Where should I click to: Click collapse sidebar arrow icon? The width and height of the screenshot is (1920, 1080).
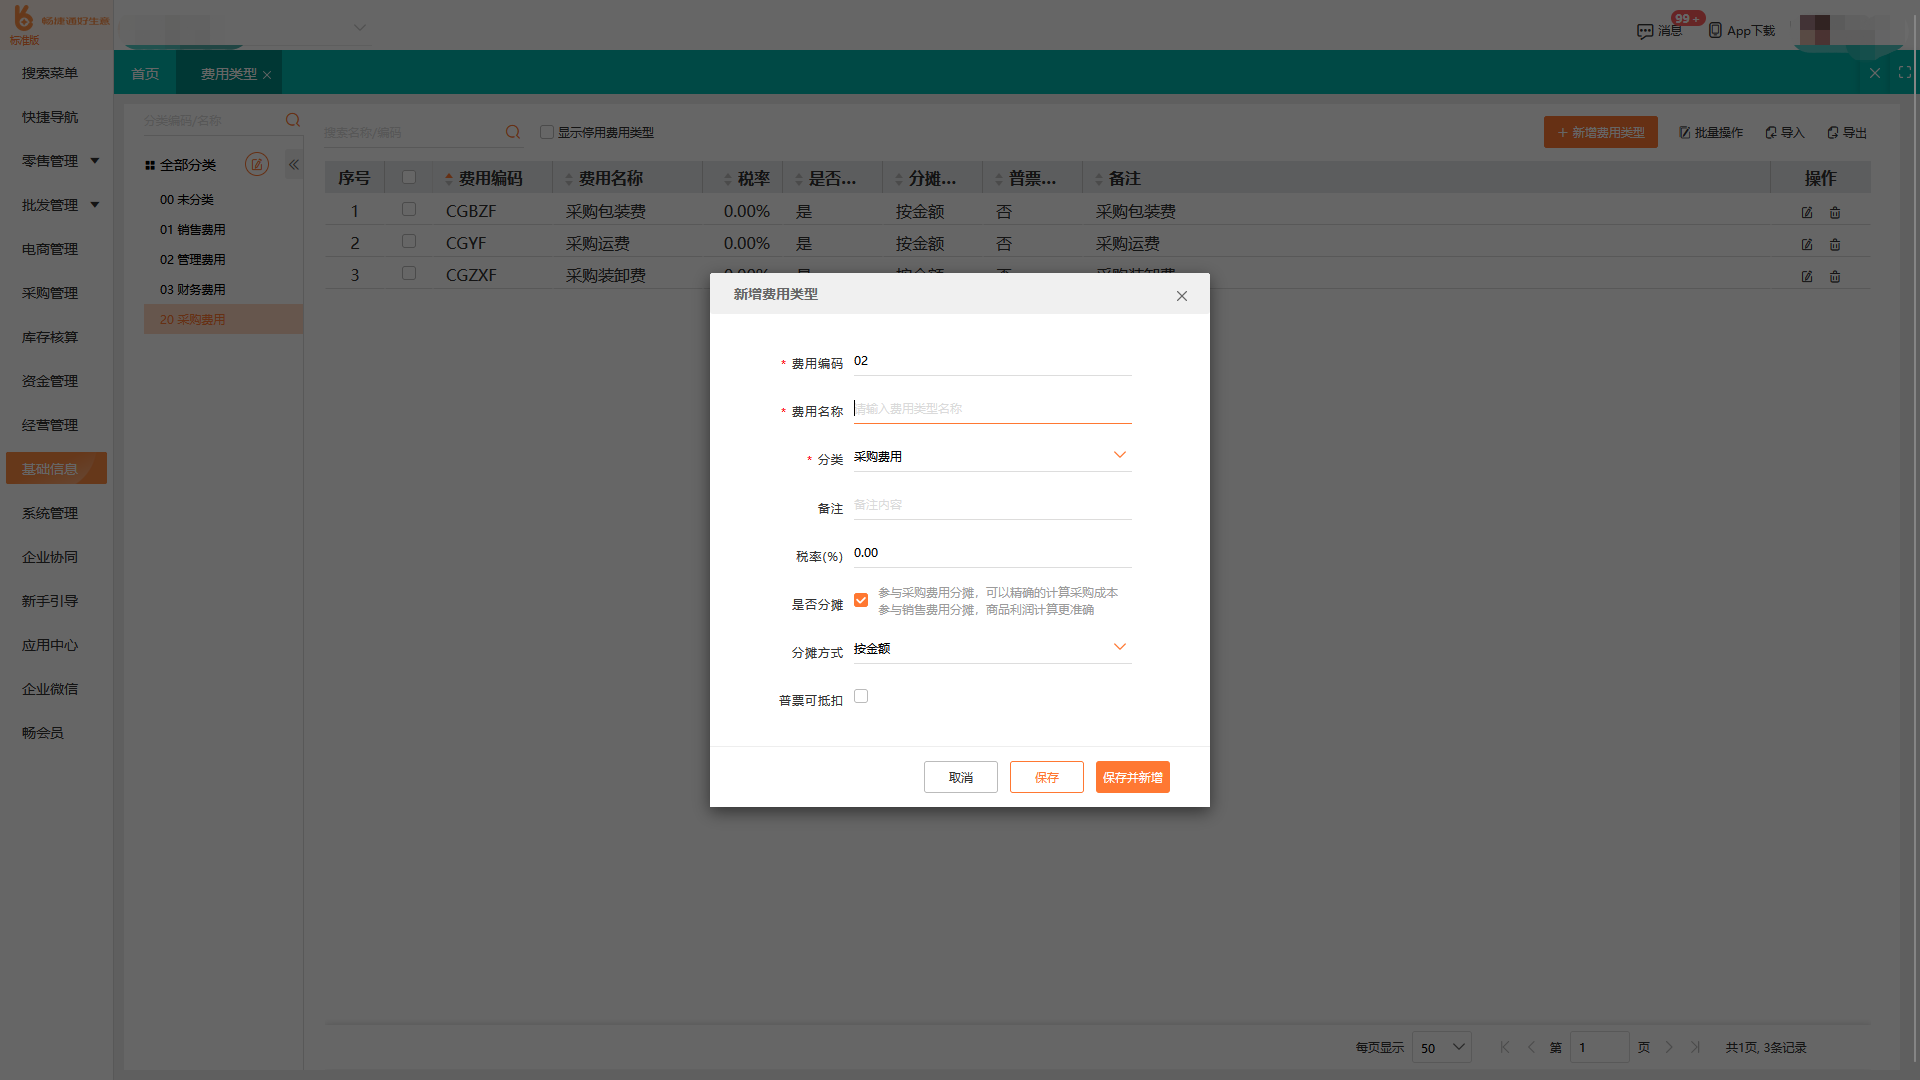(294, 165)
